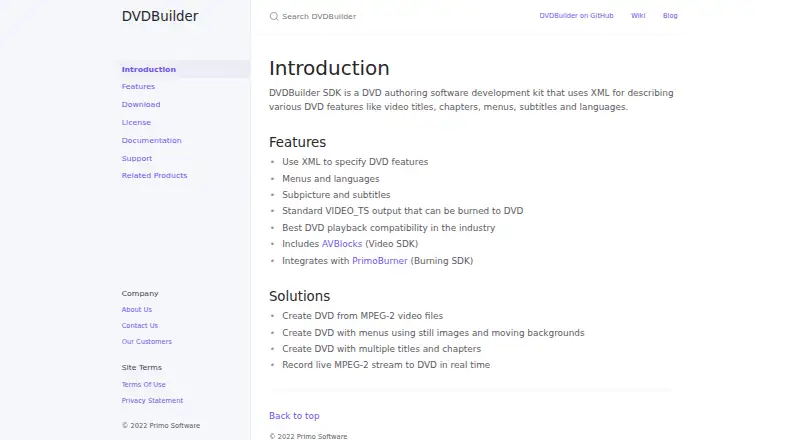Click 'Best DVD playback compatibility' bullet
The height and width of the screenshot is (440, 800).
[388, 228]
